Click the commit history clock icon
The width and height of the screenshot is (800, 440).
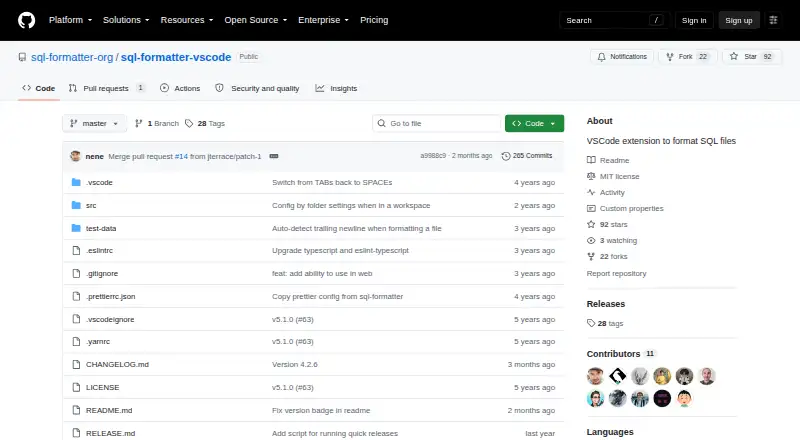506,156
